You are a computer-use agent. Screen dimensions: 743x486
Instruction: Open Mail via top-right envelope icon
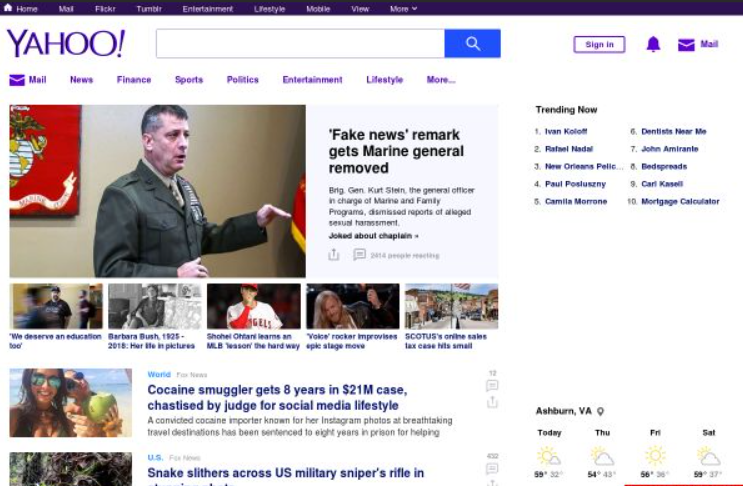pos(686,44)
